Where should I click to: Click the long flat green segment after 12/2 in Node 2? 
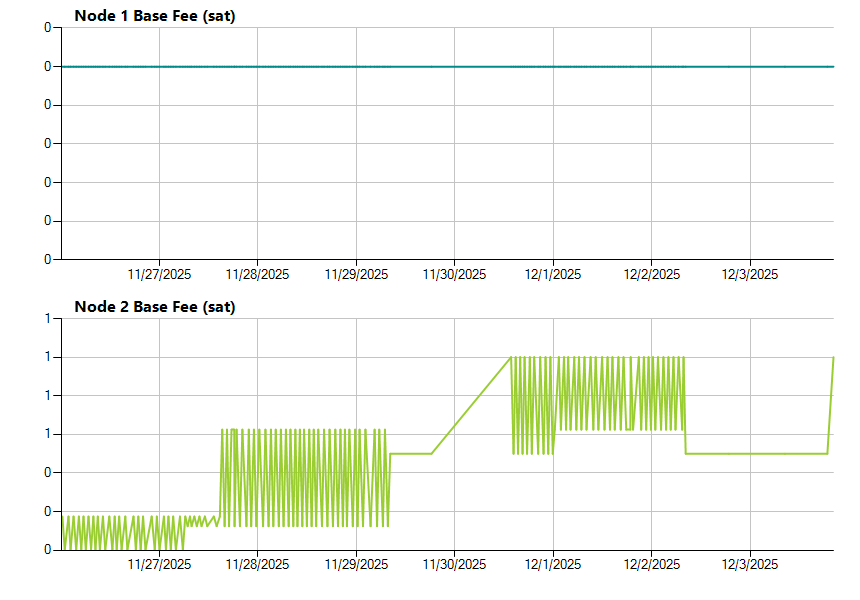(755, 453)
